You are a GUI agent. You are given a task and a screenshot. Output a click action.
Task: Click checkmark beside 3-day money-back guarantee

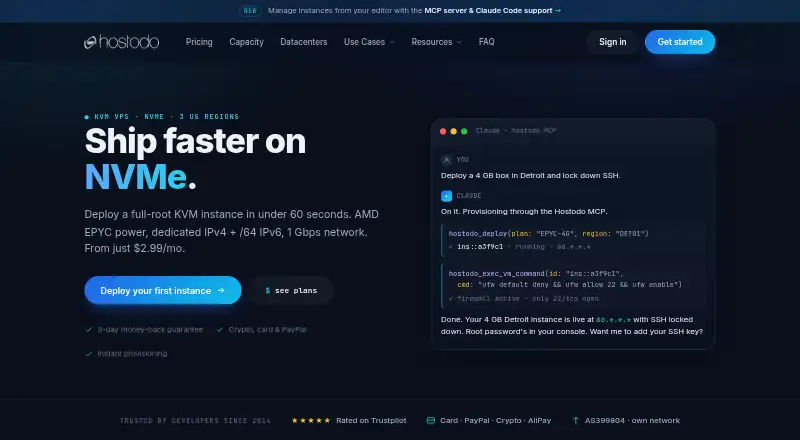coord(89,330)
